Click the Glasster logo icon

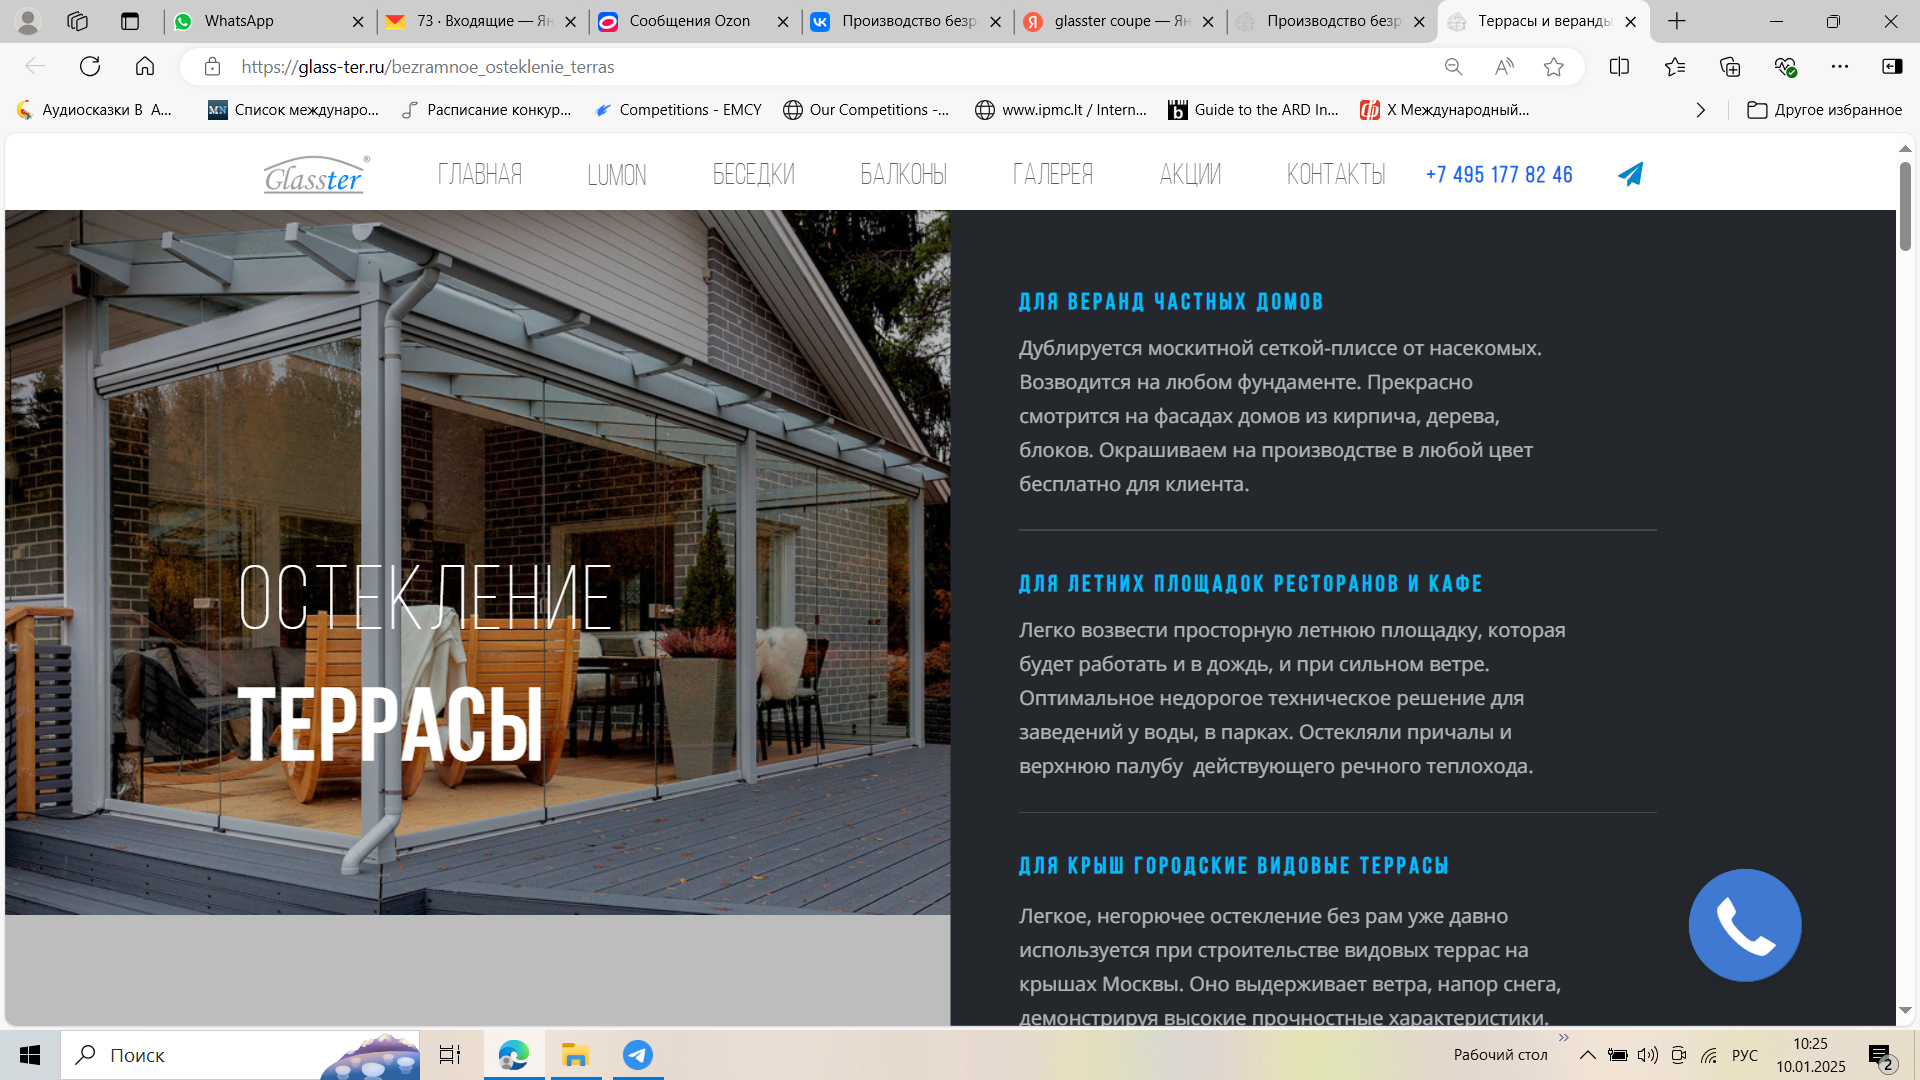click(x=315, y=174)
